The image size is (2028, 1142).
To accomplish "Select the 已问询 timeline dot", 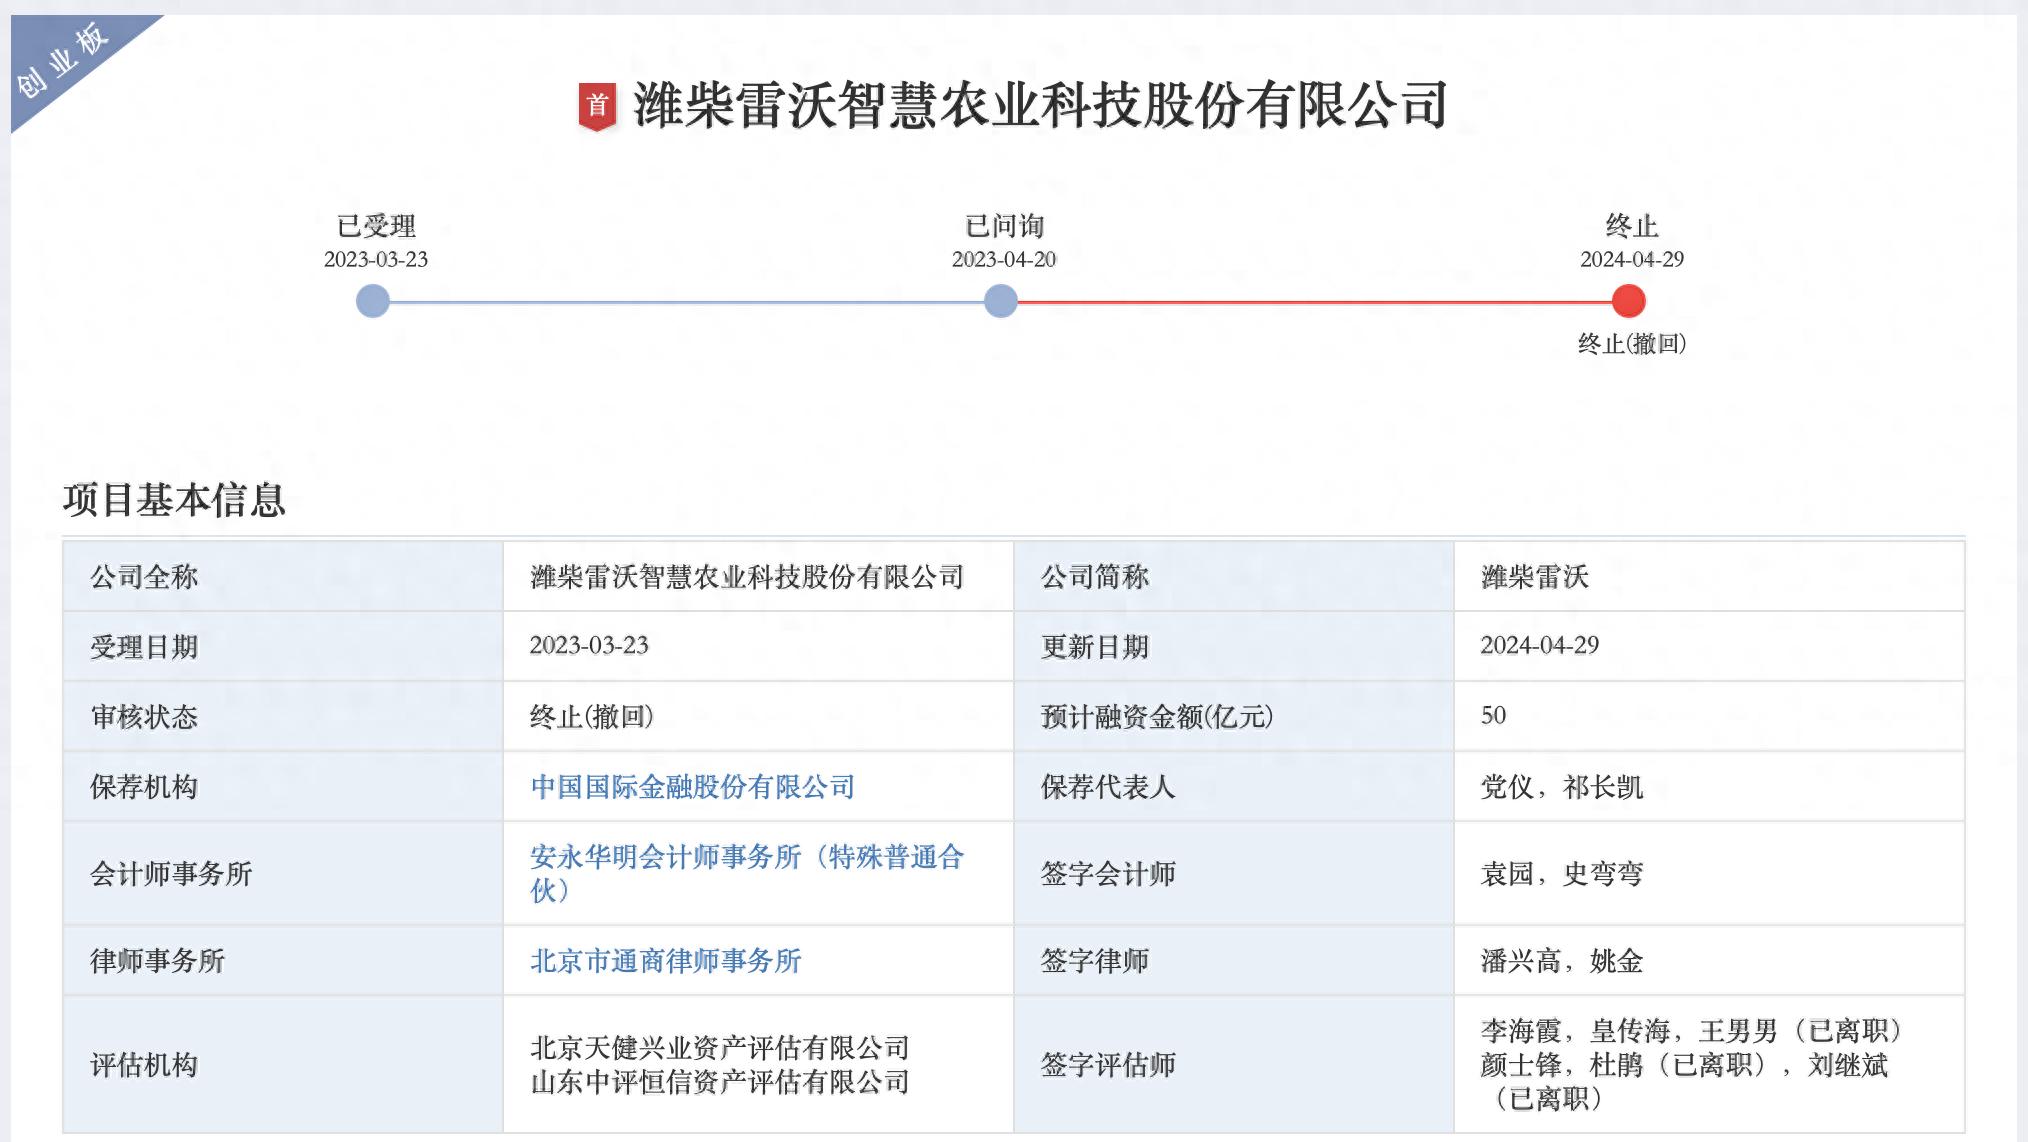I will (999, 298).
